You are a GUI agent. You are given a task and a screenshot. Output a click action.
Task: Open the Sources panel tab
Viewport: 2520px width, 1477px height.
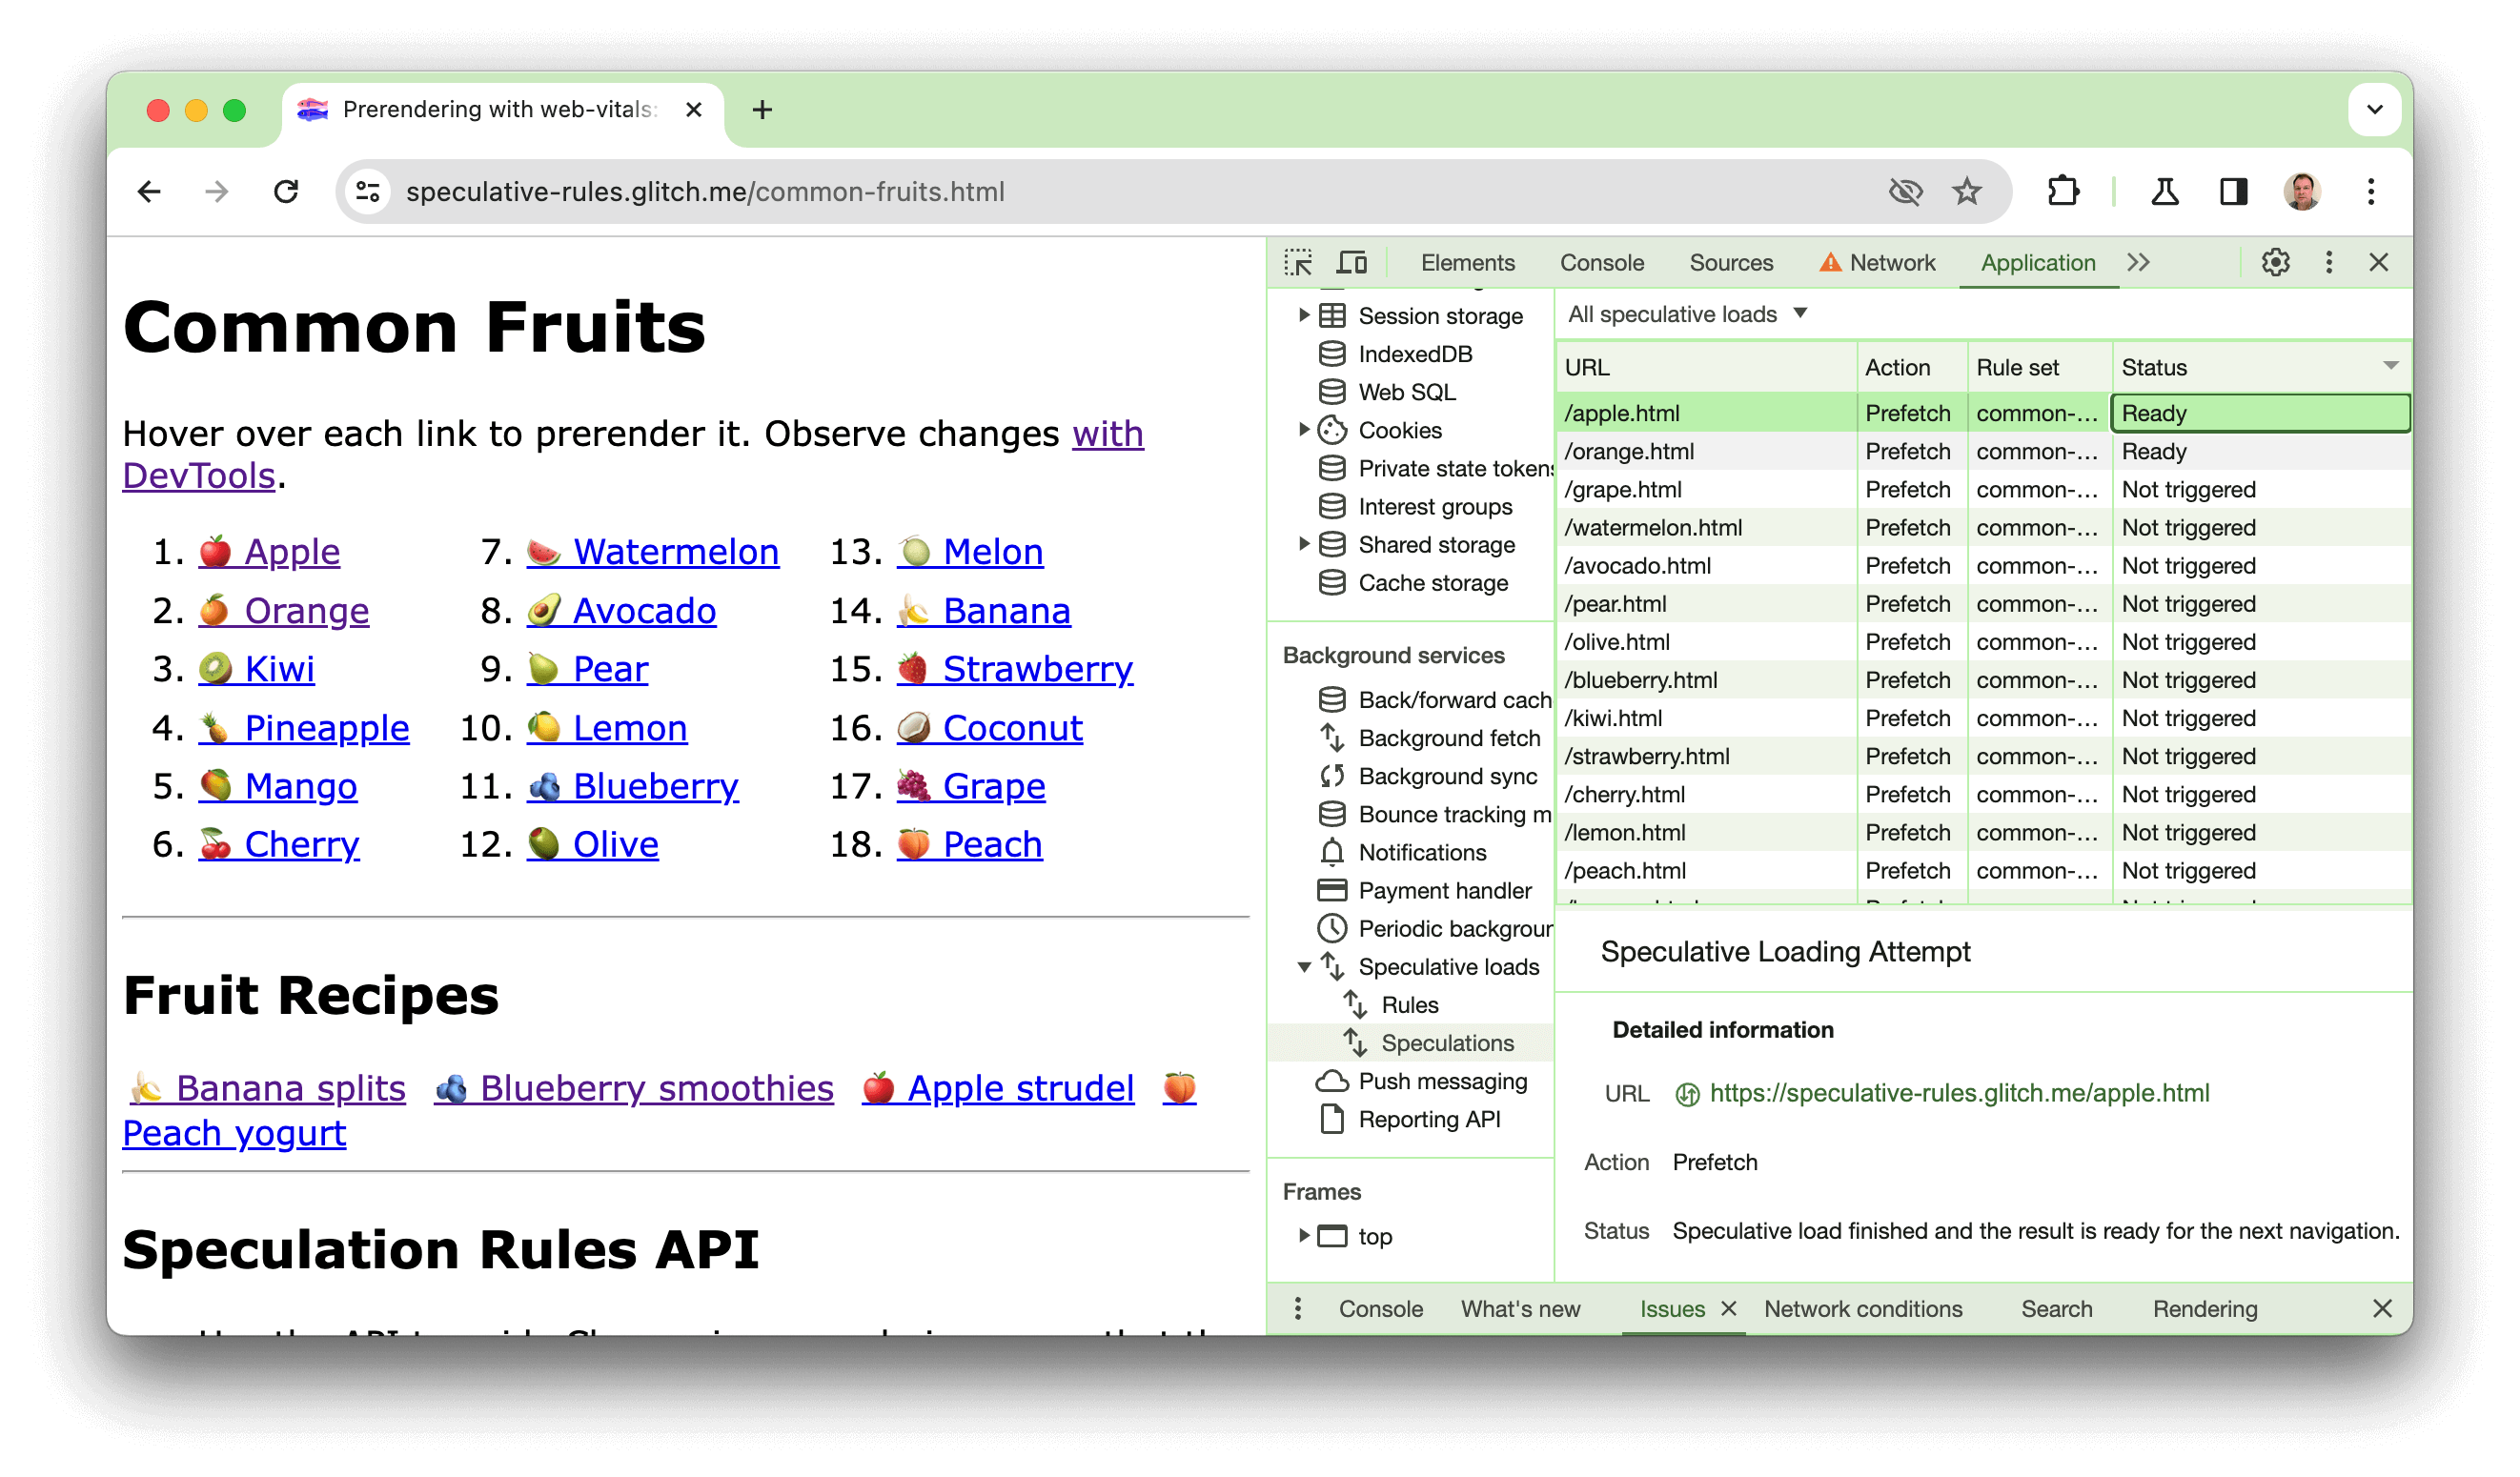[1731, 260]
